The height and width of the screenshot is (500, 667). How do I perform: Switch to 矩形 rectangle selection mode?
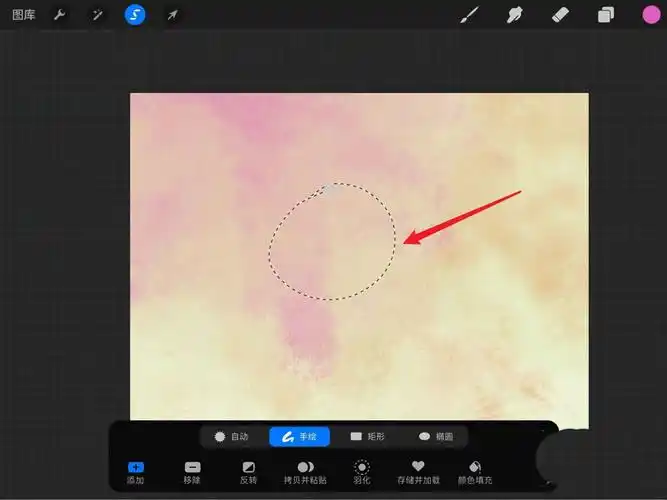(x=368, y=436)
